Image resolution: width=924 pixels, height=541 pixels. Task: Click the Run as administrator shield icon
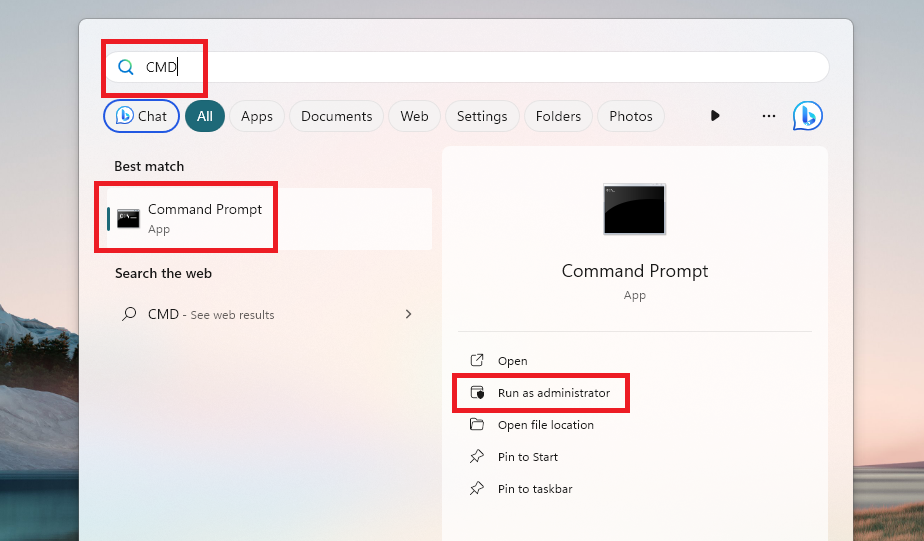477,392
